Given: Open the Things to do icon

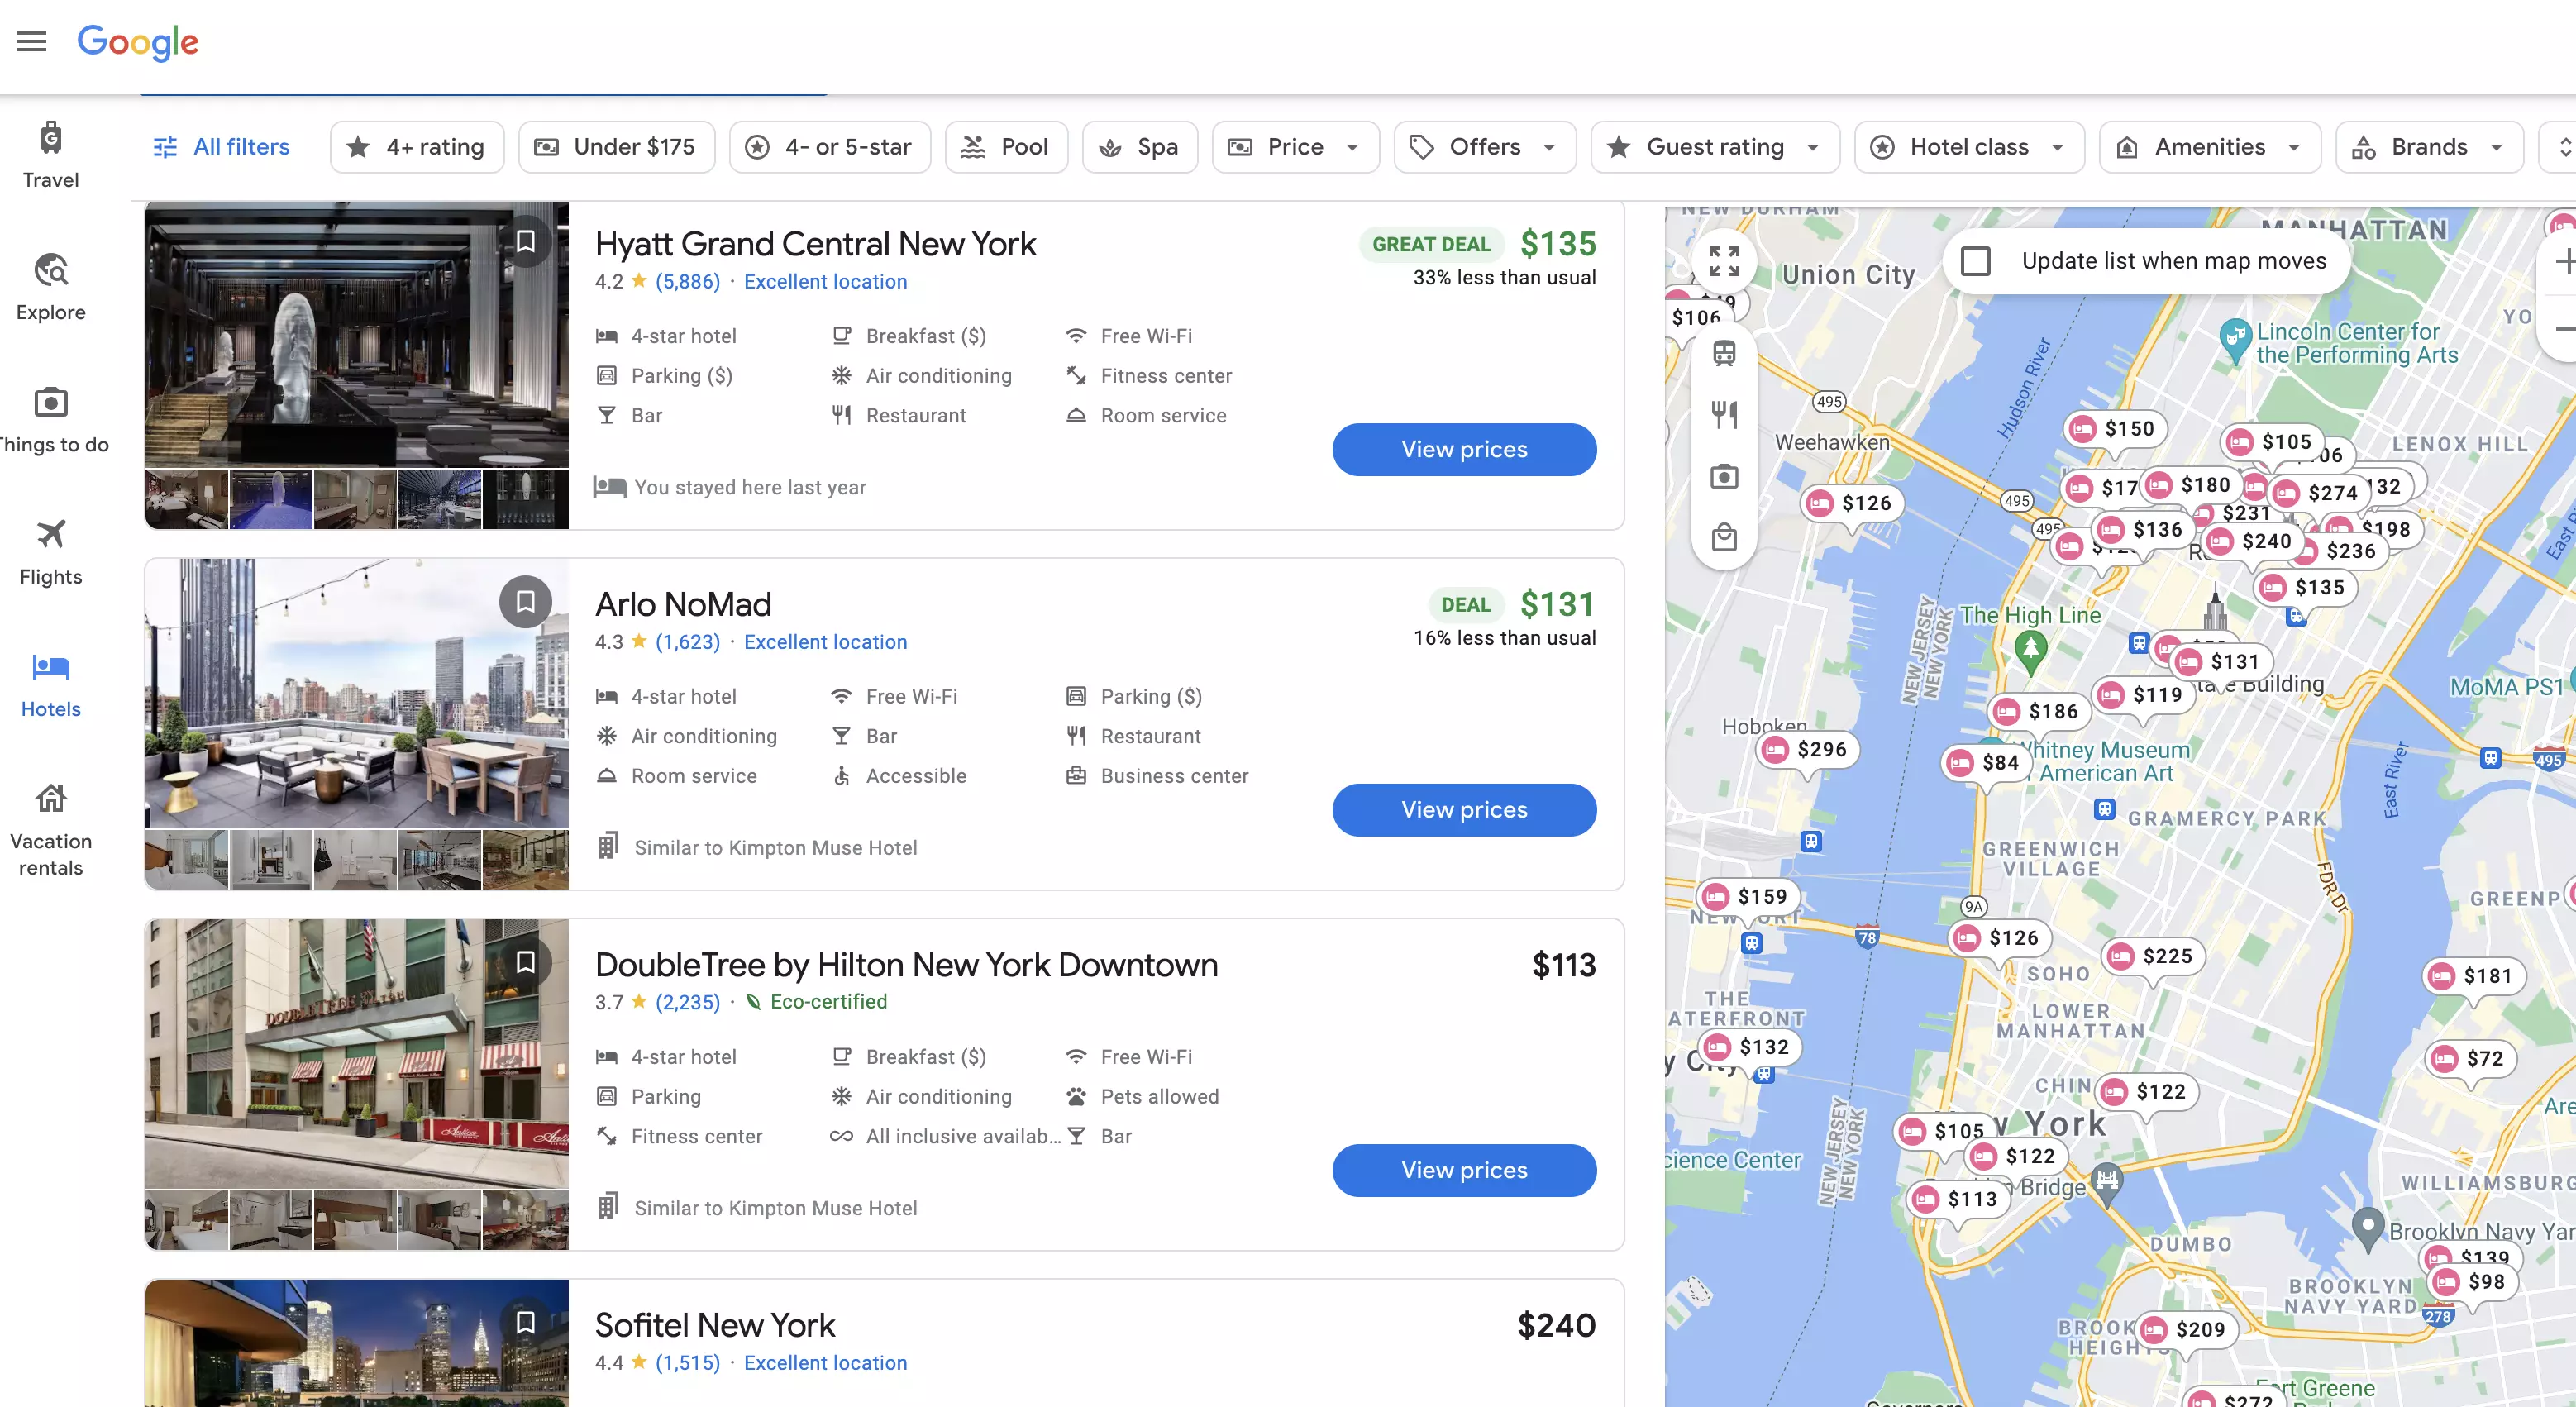Looking at the screenshot, I should (x=50, y=402).
